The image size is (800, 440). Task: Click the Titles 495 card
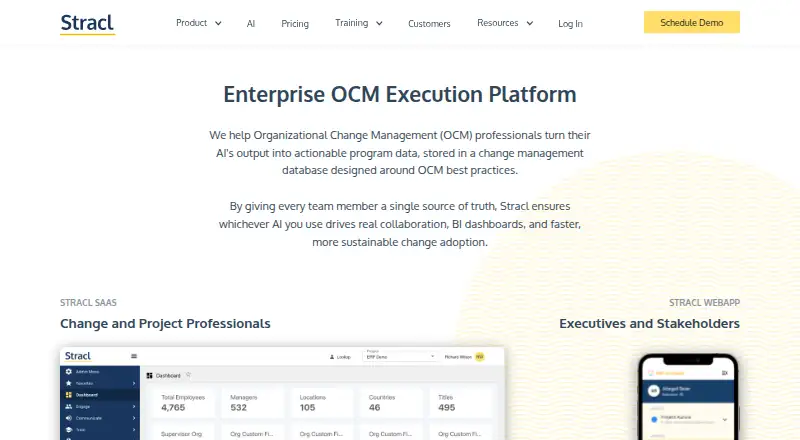pyautogui.click(x=461, y=403)
